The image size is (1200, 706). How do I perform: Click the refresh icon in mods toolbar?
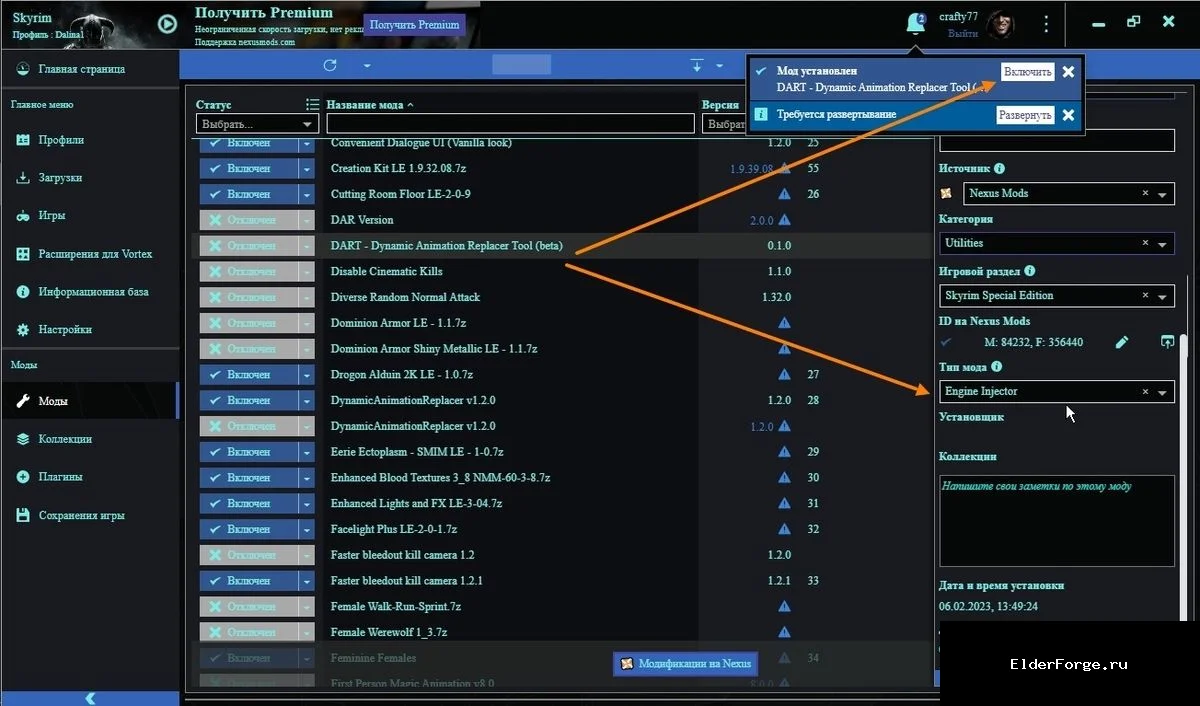(x=331, y=66)
